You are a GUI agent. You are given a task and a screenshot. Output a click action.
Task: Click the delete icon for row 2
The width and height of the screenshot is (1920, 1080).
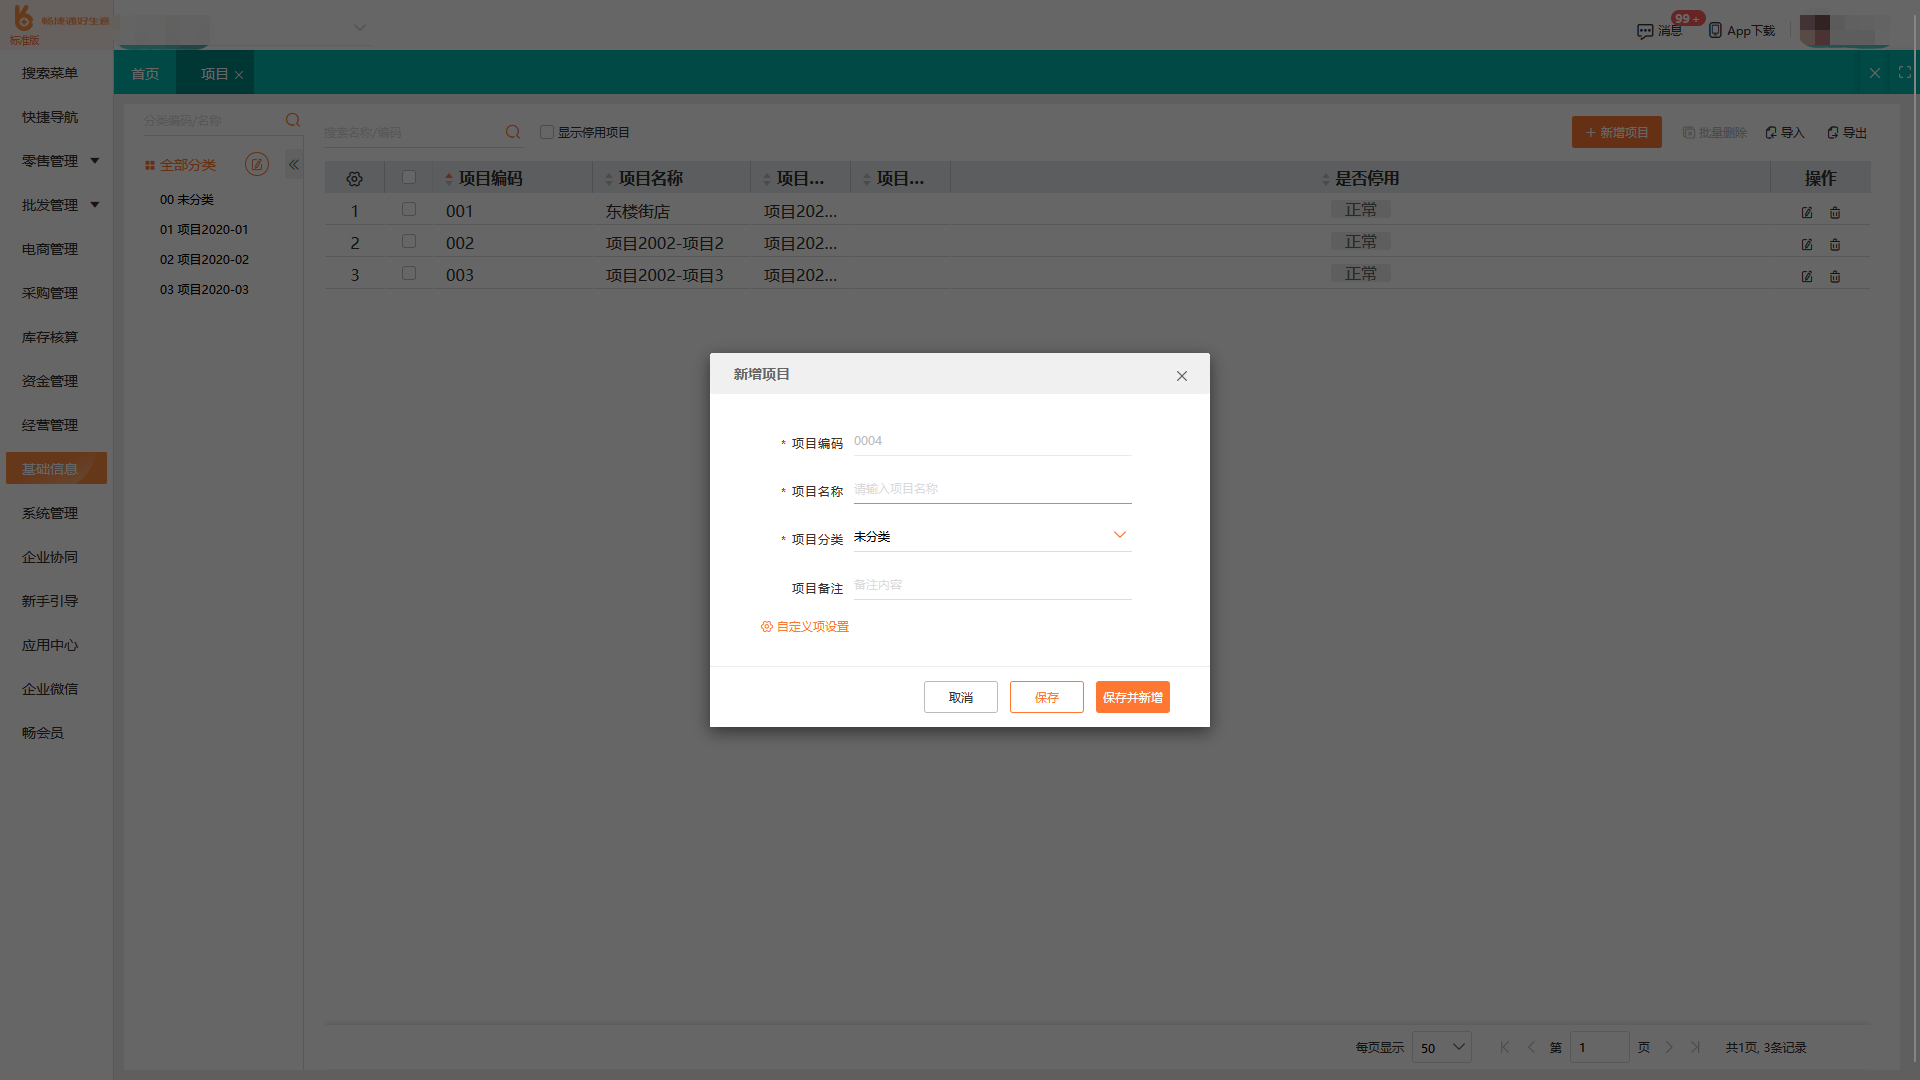click(x=1834, y=244)
